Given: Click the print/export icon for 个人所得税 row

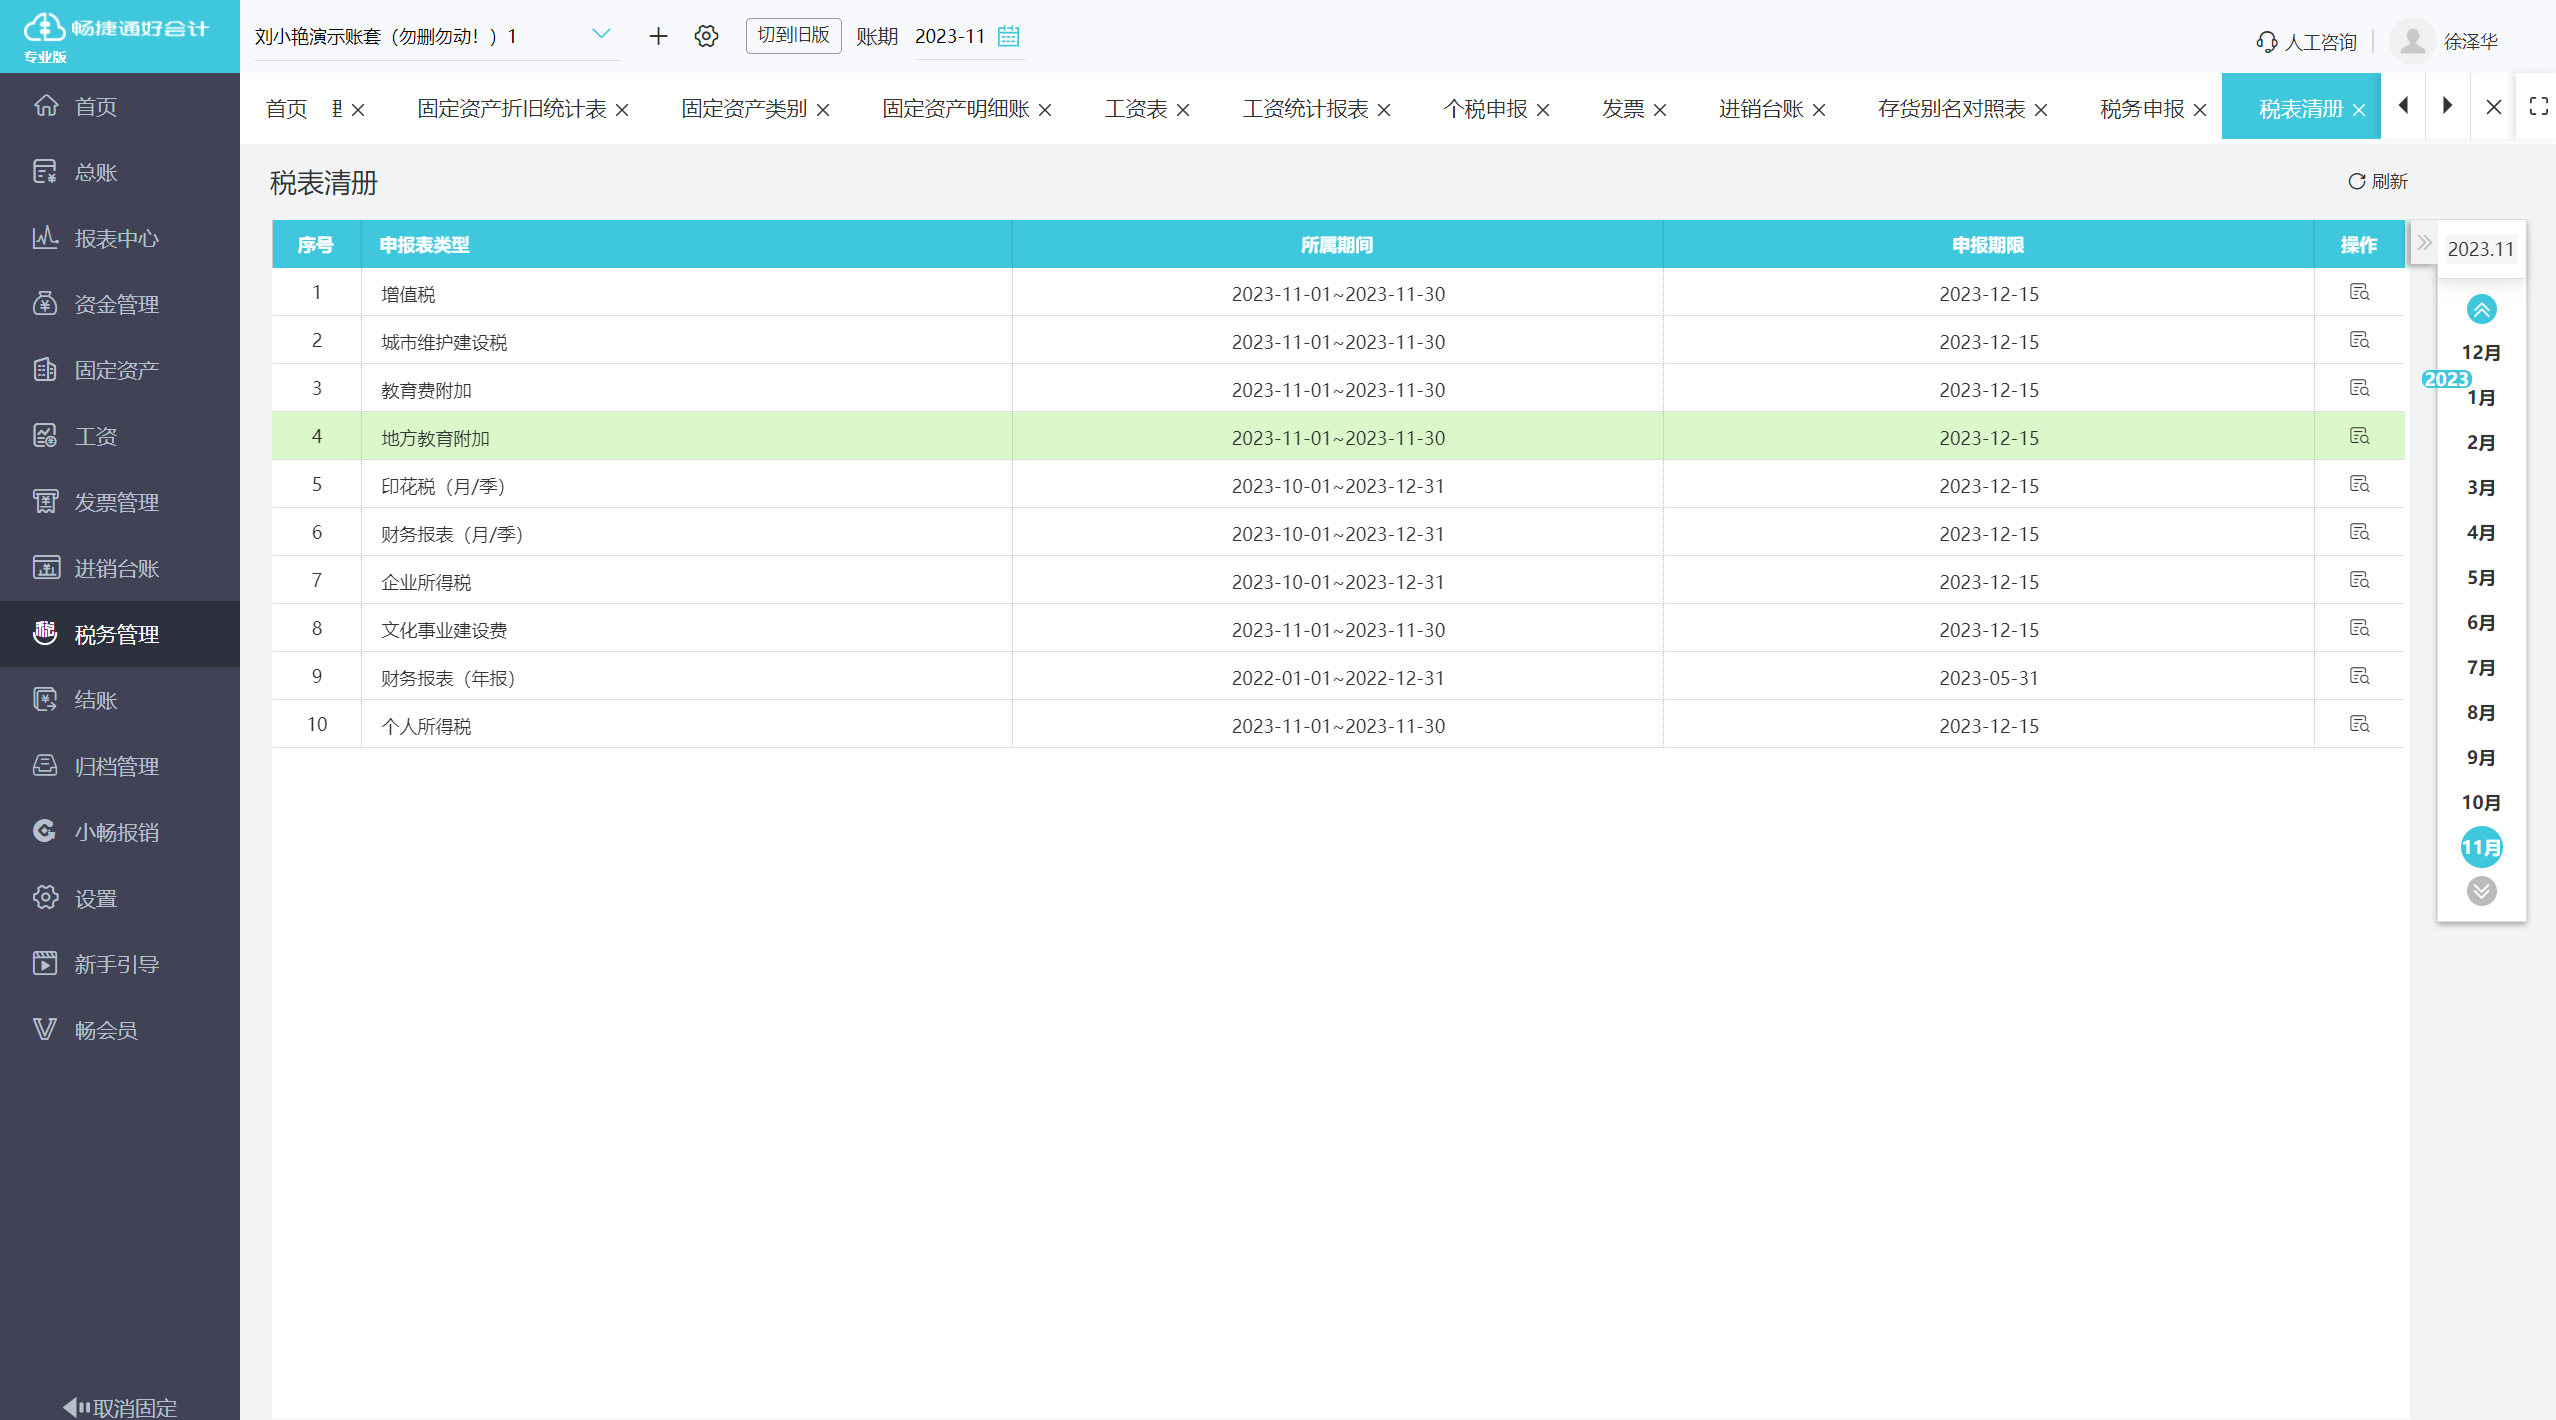Looking at the screenshot, I should [x=2358, y=724].
